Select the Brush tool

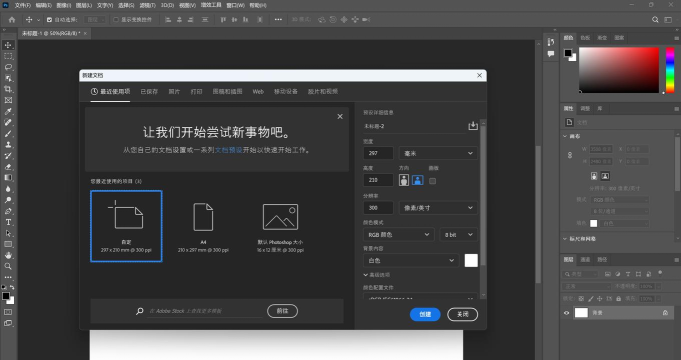pyautogui.click(x=8, y=134)
